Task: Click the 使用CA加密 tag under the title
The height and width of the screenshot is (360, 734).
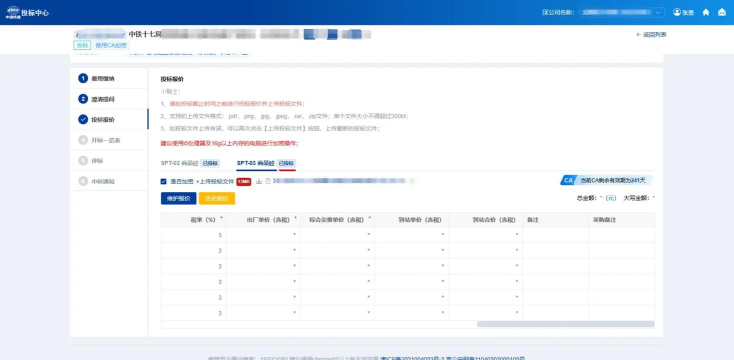Action: click(111, 45)
